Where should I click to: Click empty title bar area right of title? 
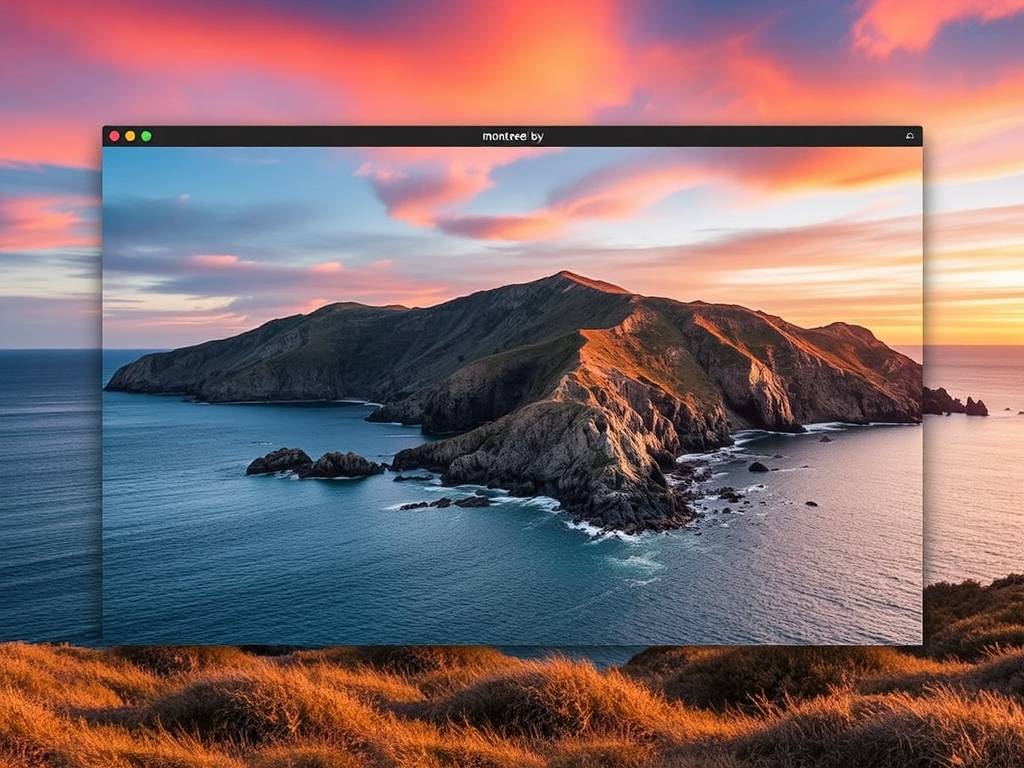720,136
